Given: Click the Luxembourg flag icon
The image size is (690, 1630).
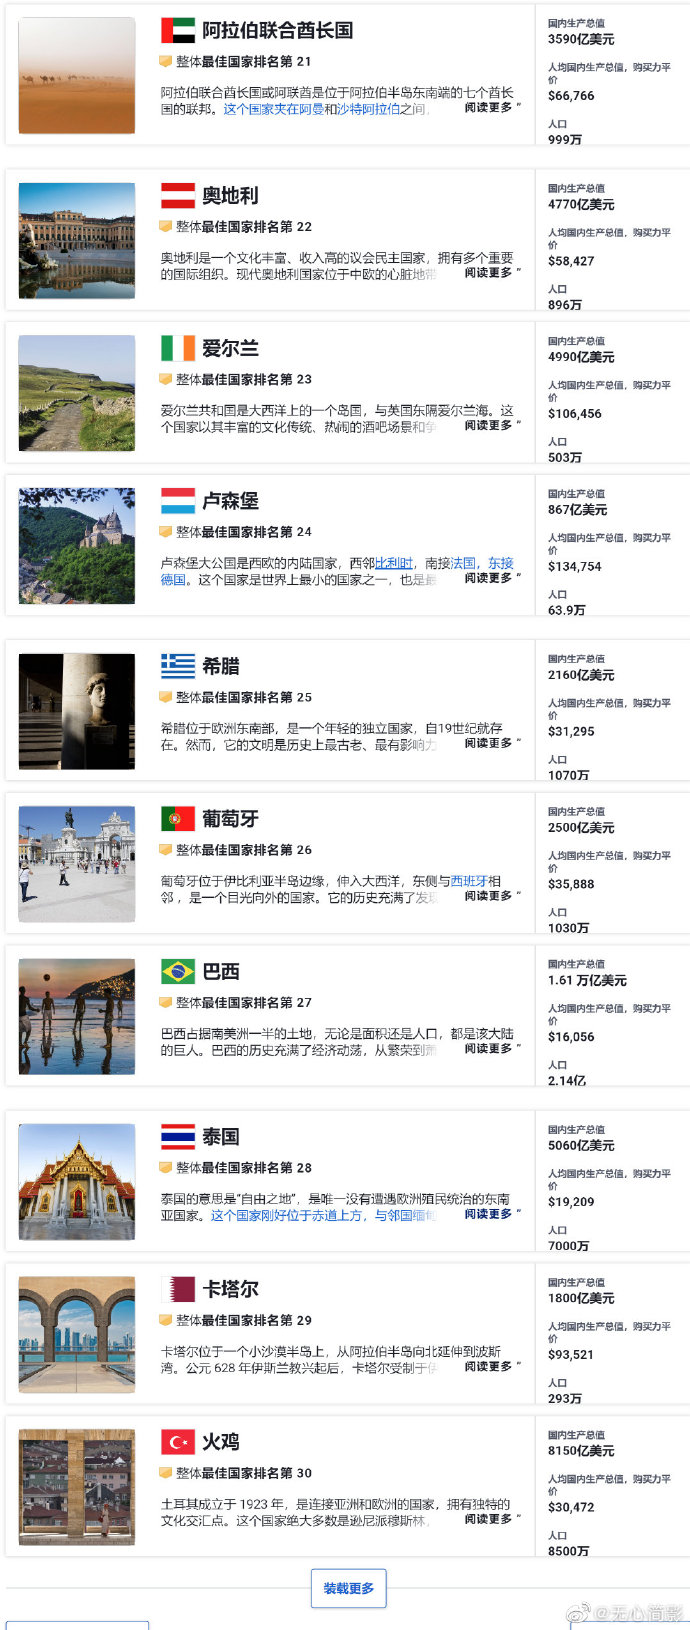Looking at the screenshot, I should coord(178,500).
